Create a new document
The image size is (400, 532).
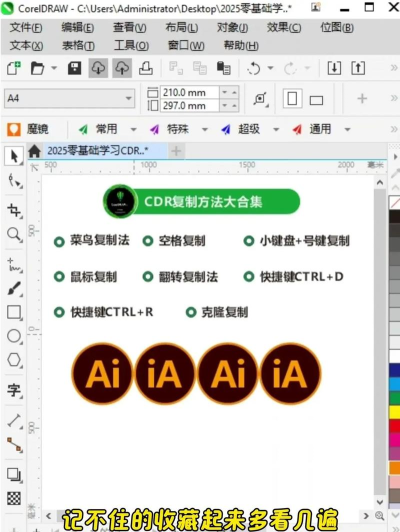pyautogui.click(x=14, y=68)
